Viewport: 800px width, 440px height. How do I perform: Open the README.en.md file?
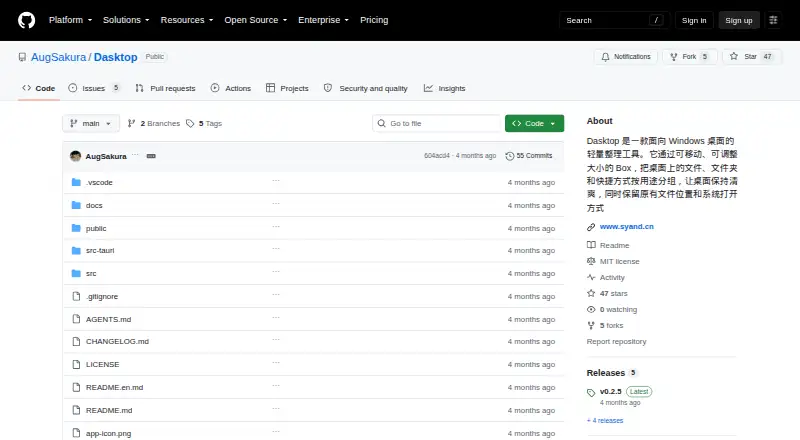click(114, 387)
